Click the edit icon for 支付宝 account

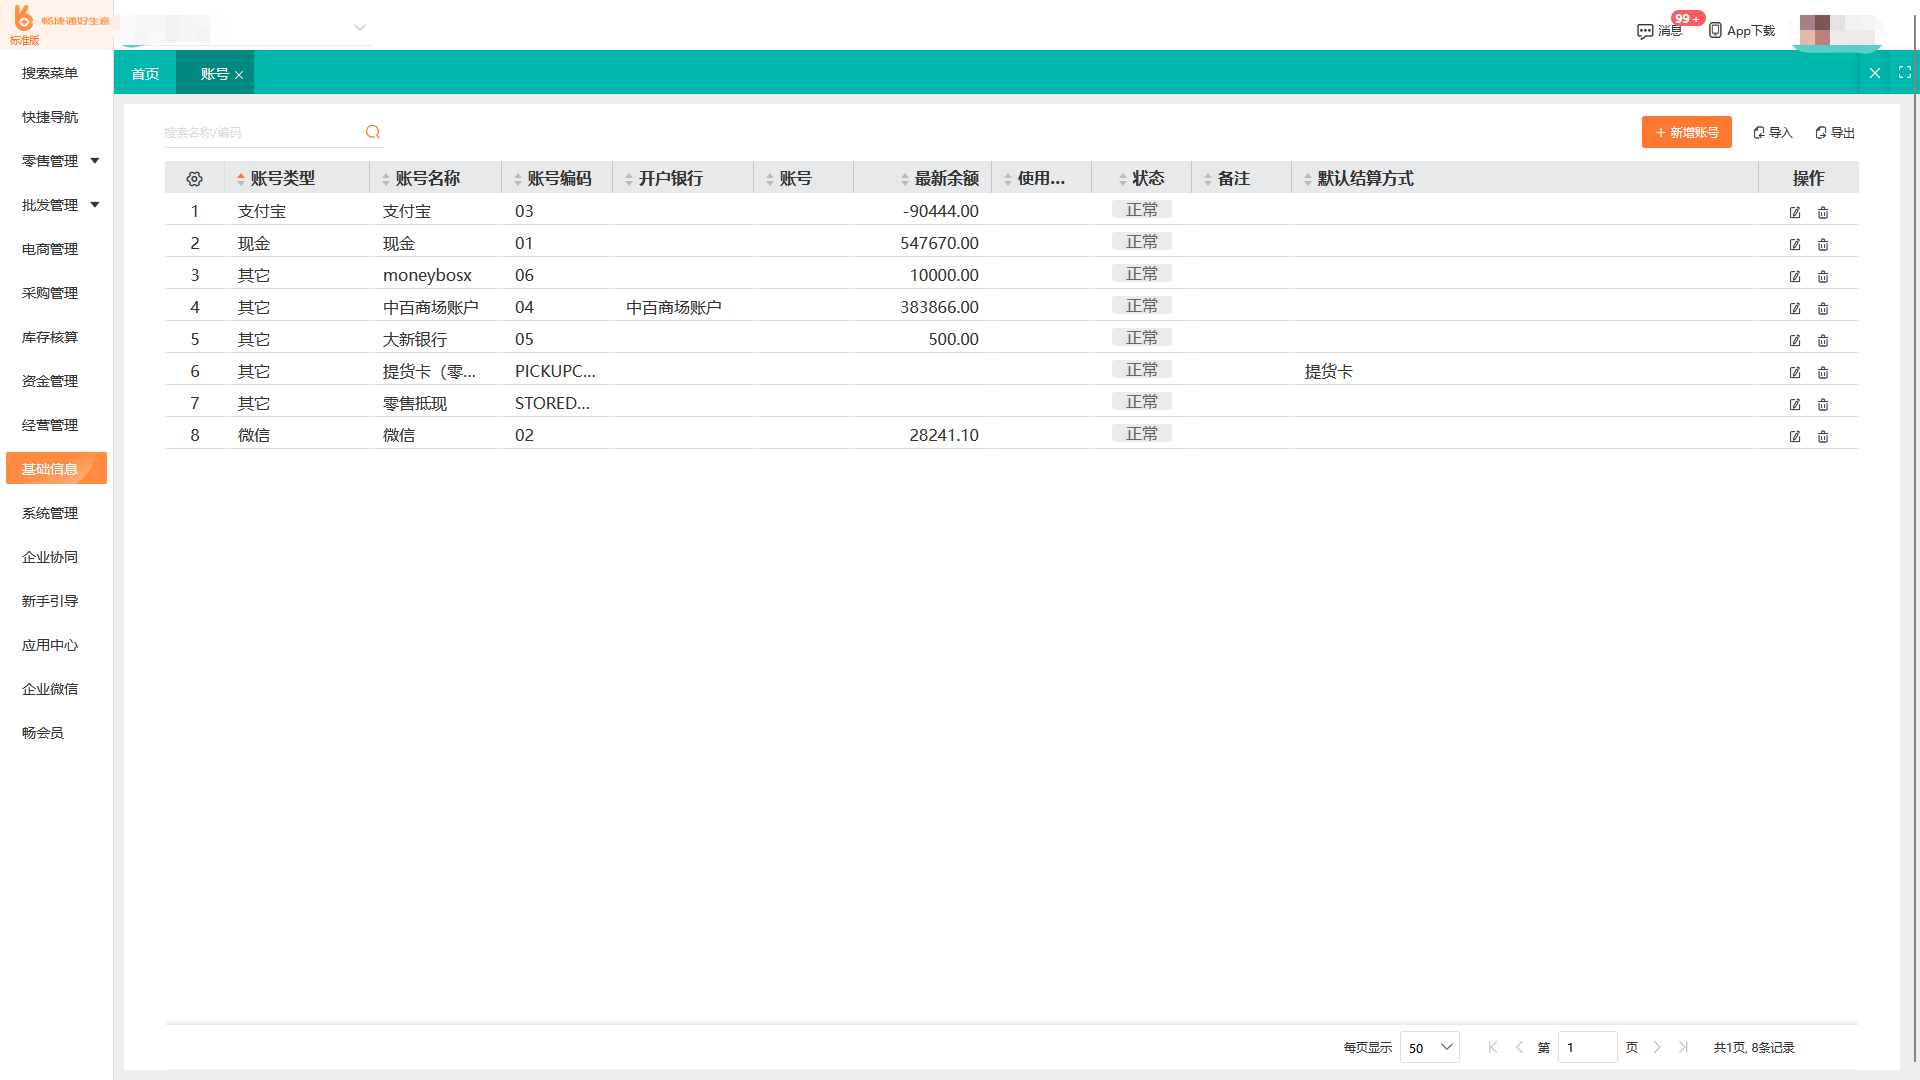pyautogui.click(x=1795, y=211)
